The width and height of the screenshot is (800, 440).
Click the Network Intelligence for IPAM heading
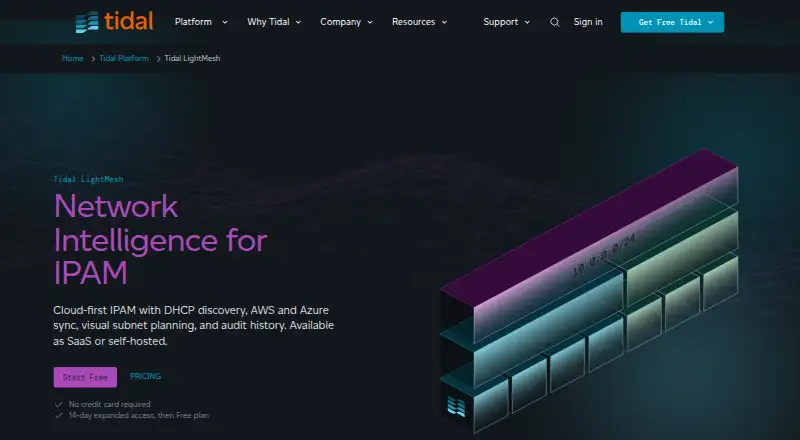click(x=161, y=239)
